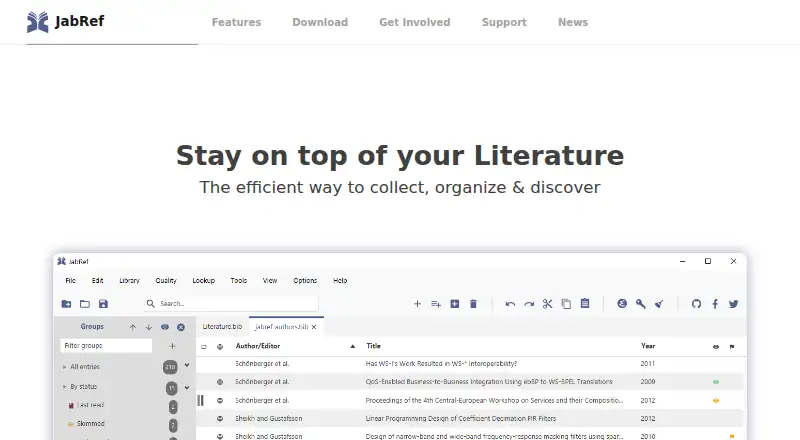Sort by Year column header
Viewport: 800px width, 440px height.
(648, 346)
